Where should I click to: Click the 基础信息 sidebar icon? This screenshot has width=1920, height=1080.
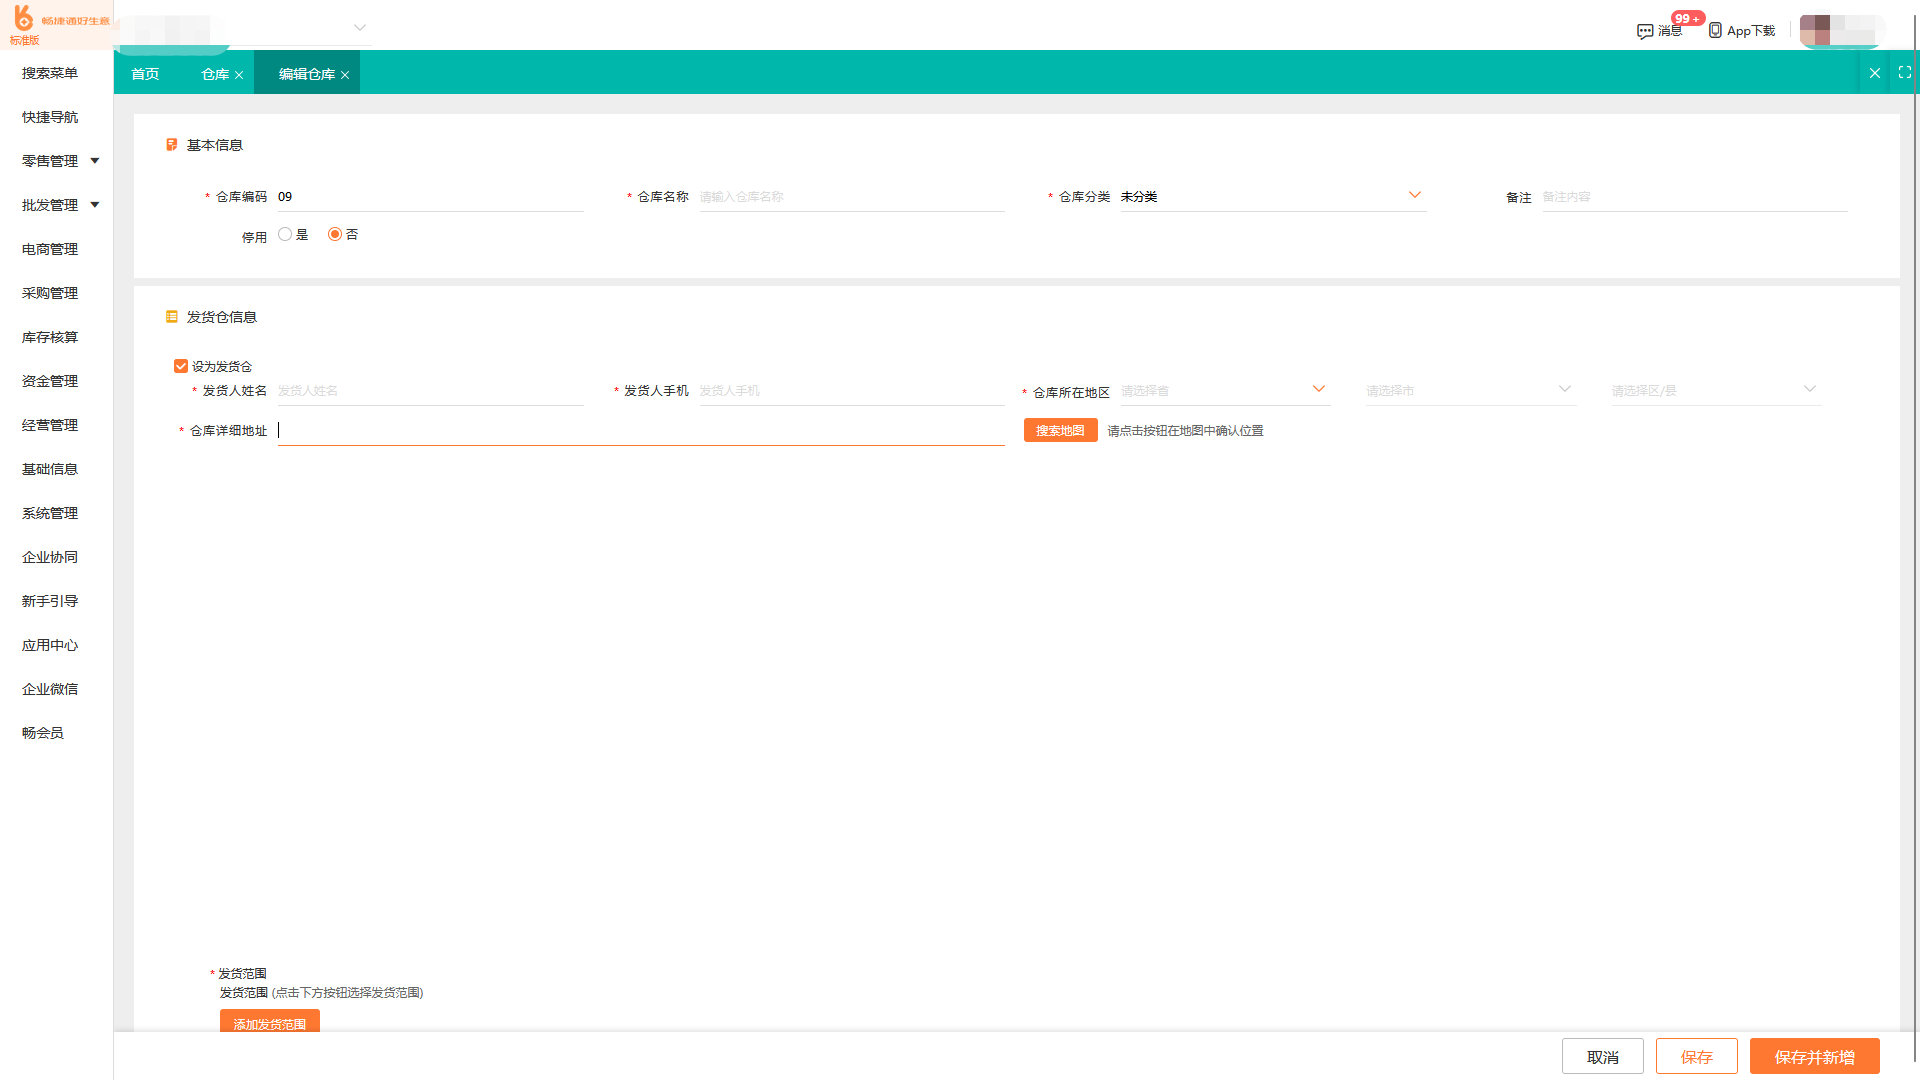[x=50, y=468]
